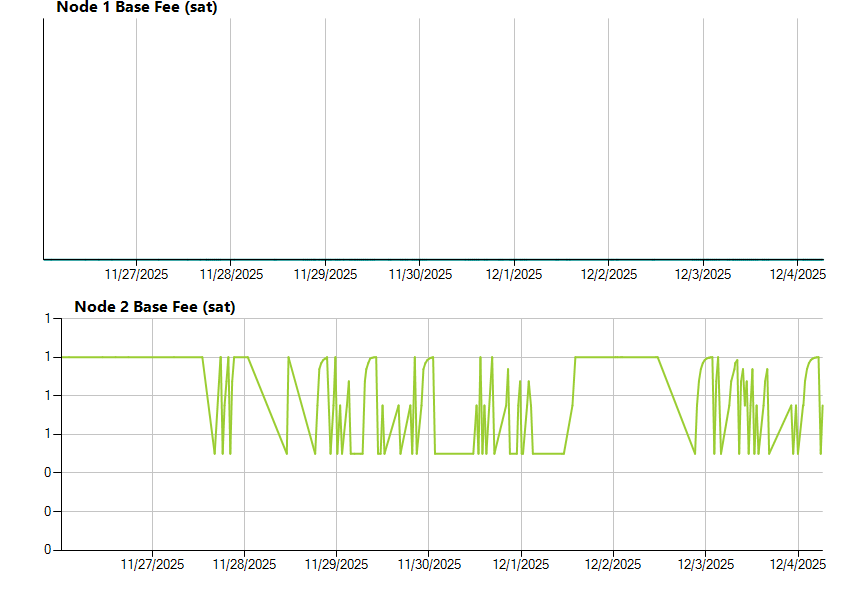
Task: Pick 12/1/2025 on the Node 1 date axis
Action: click(x=513, y=274)
